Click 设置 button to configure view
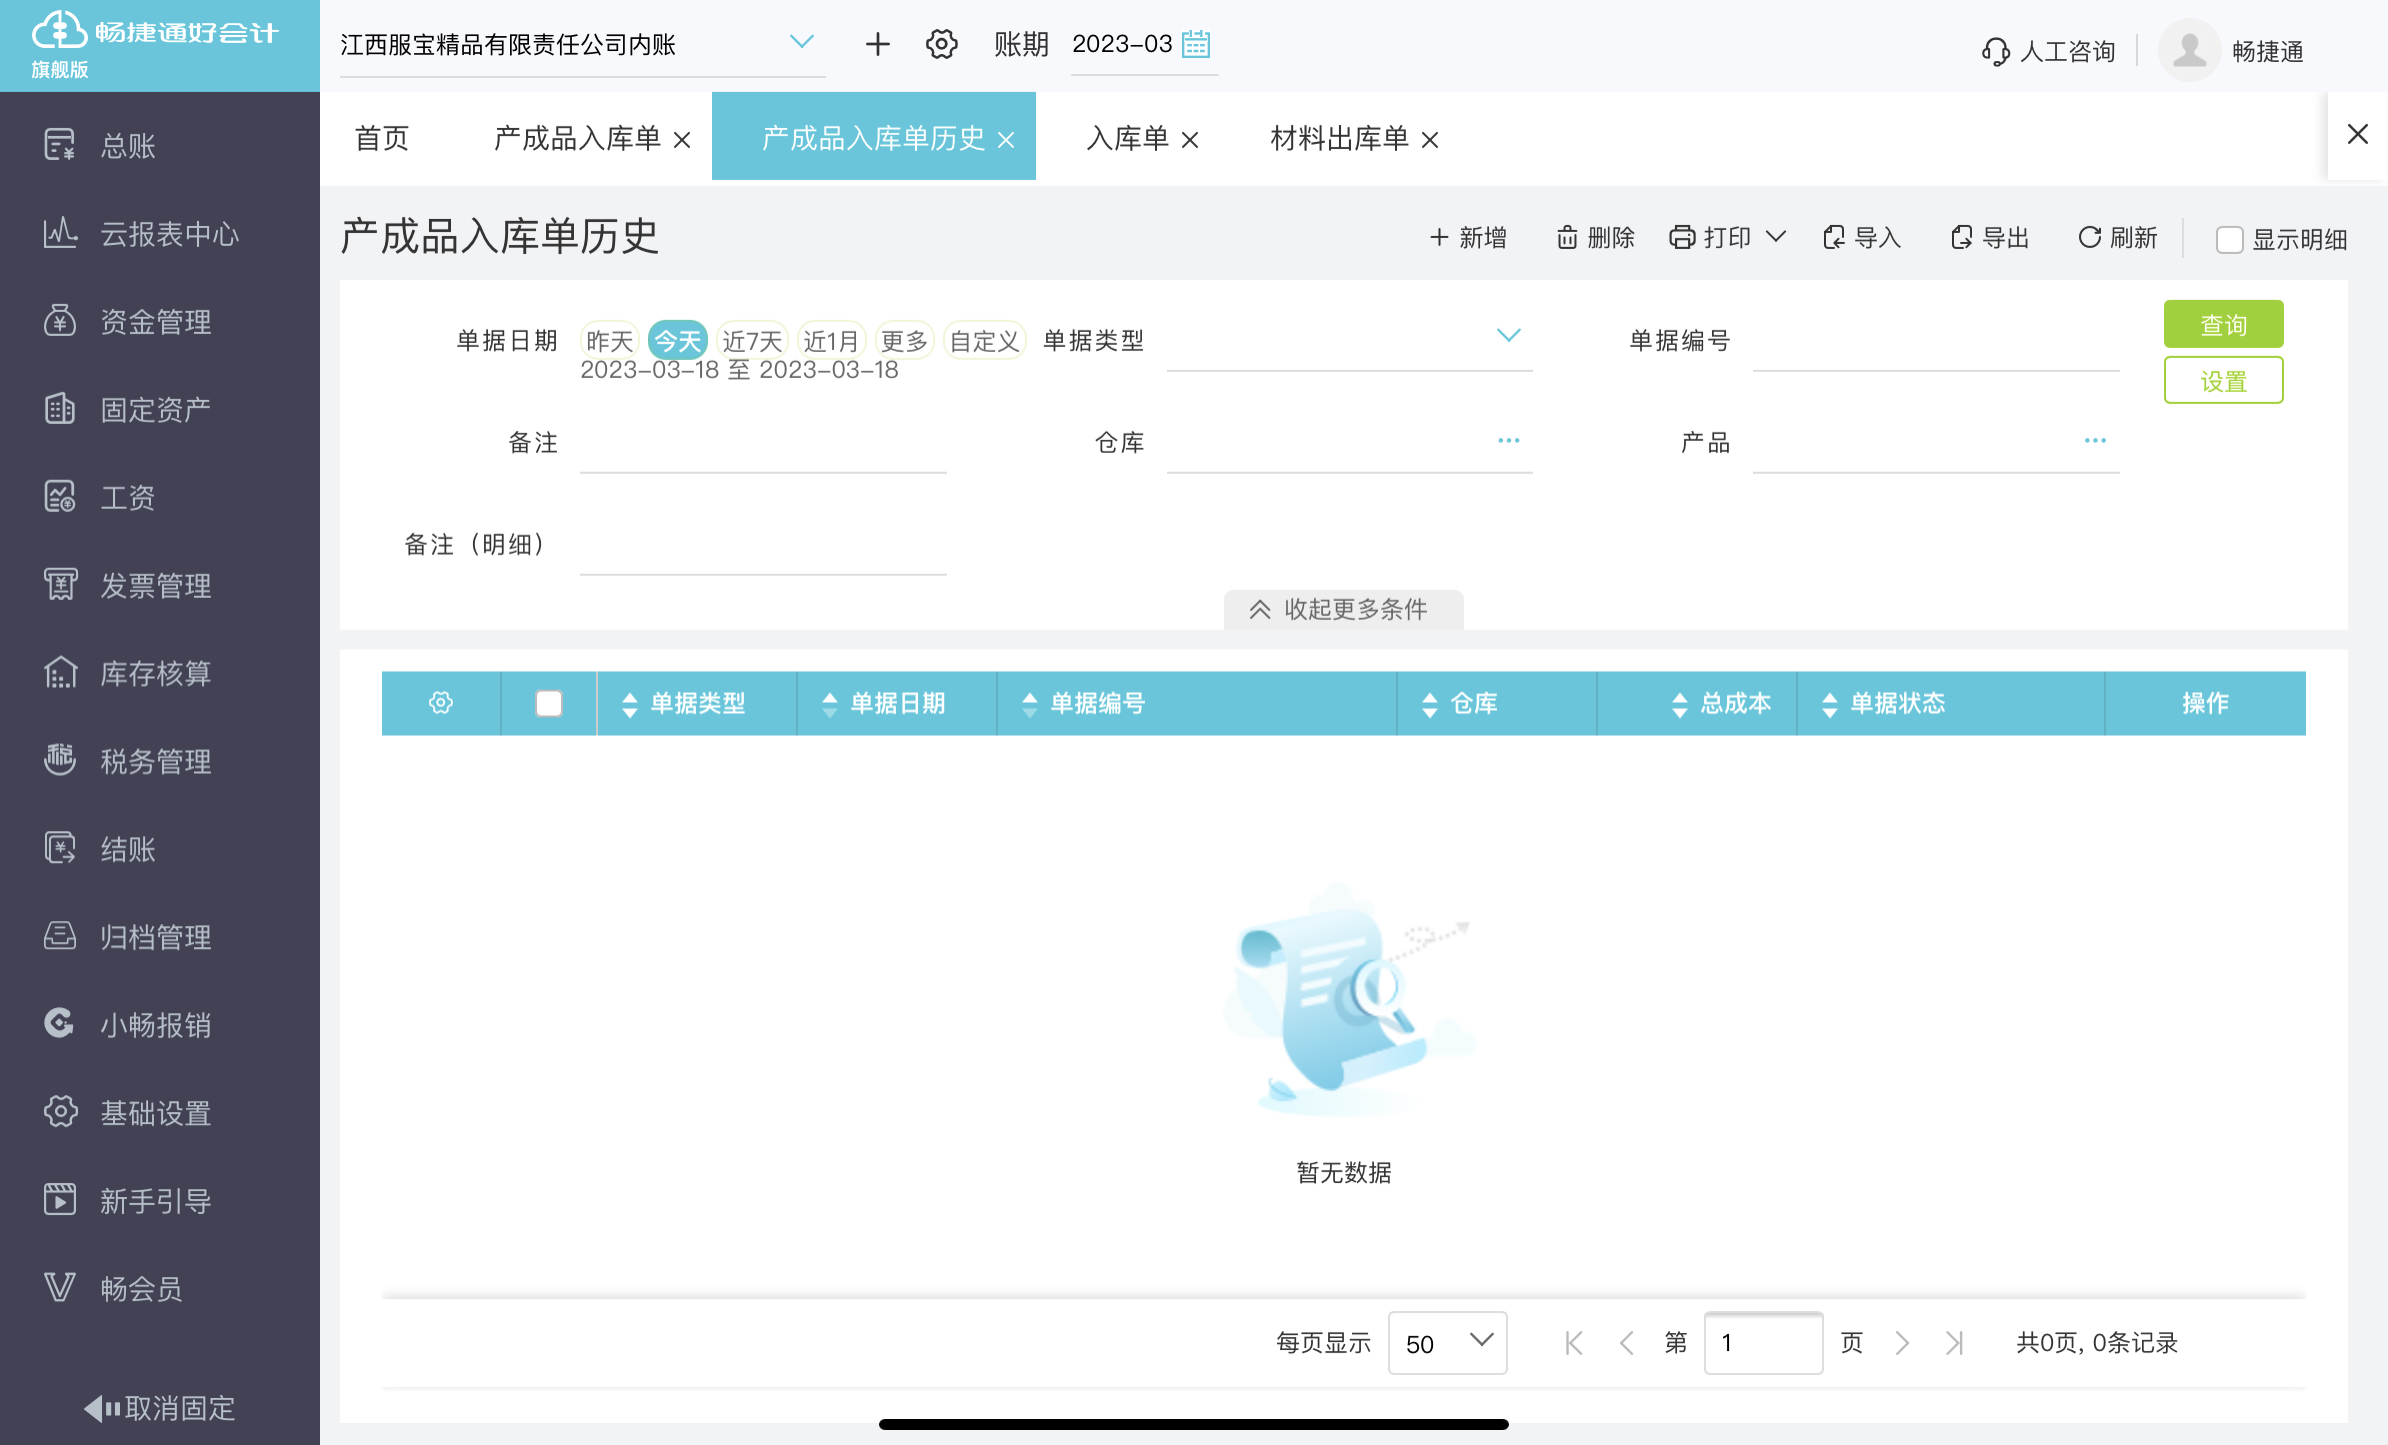 [x=2224, y=379]
